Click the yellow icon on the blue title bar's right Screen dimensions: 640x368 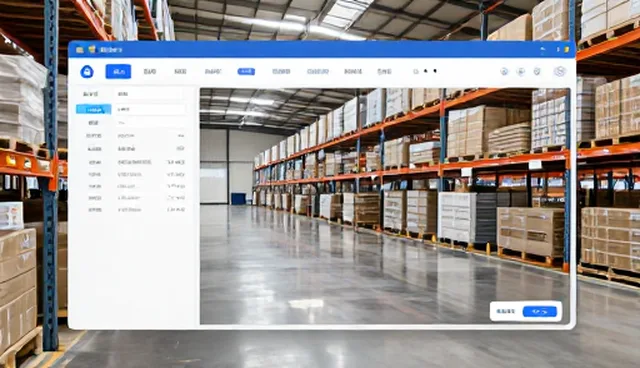click(x=567, y=50)
